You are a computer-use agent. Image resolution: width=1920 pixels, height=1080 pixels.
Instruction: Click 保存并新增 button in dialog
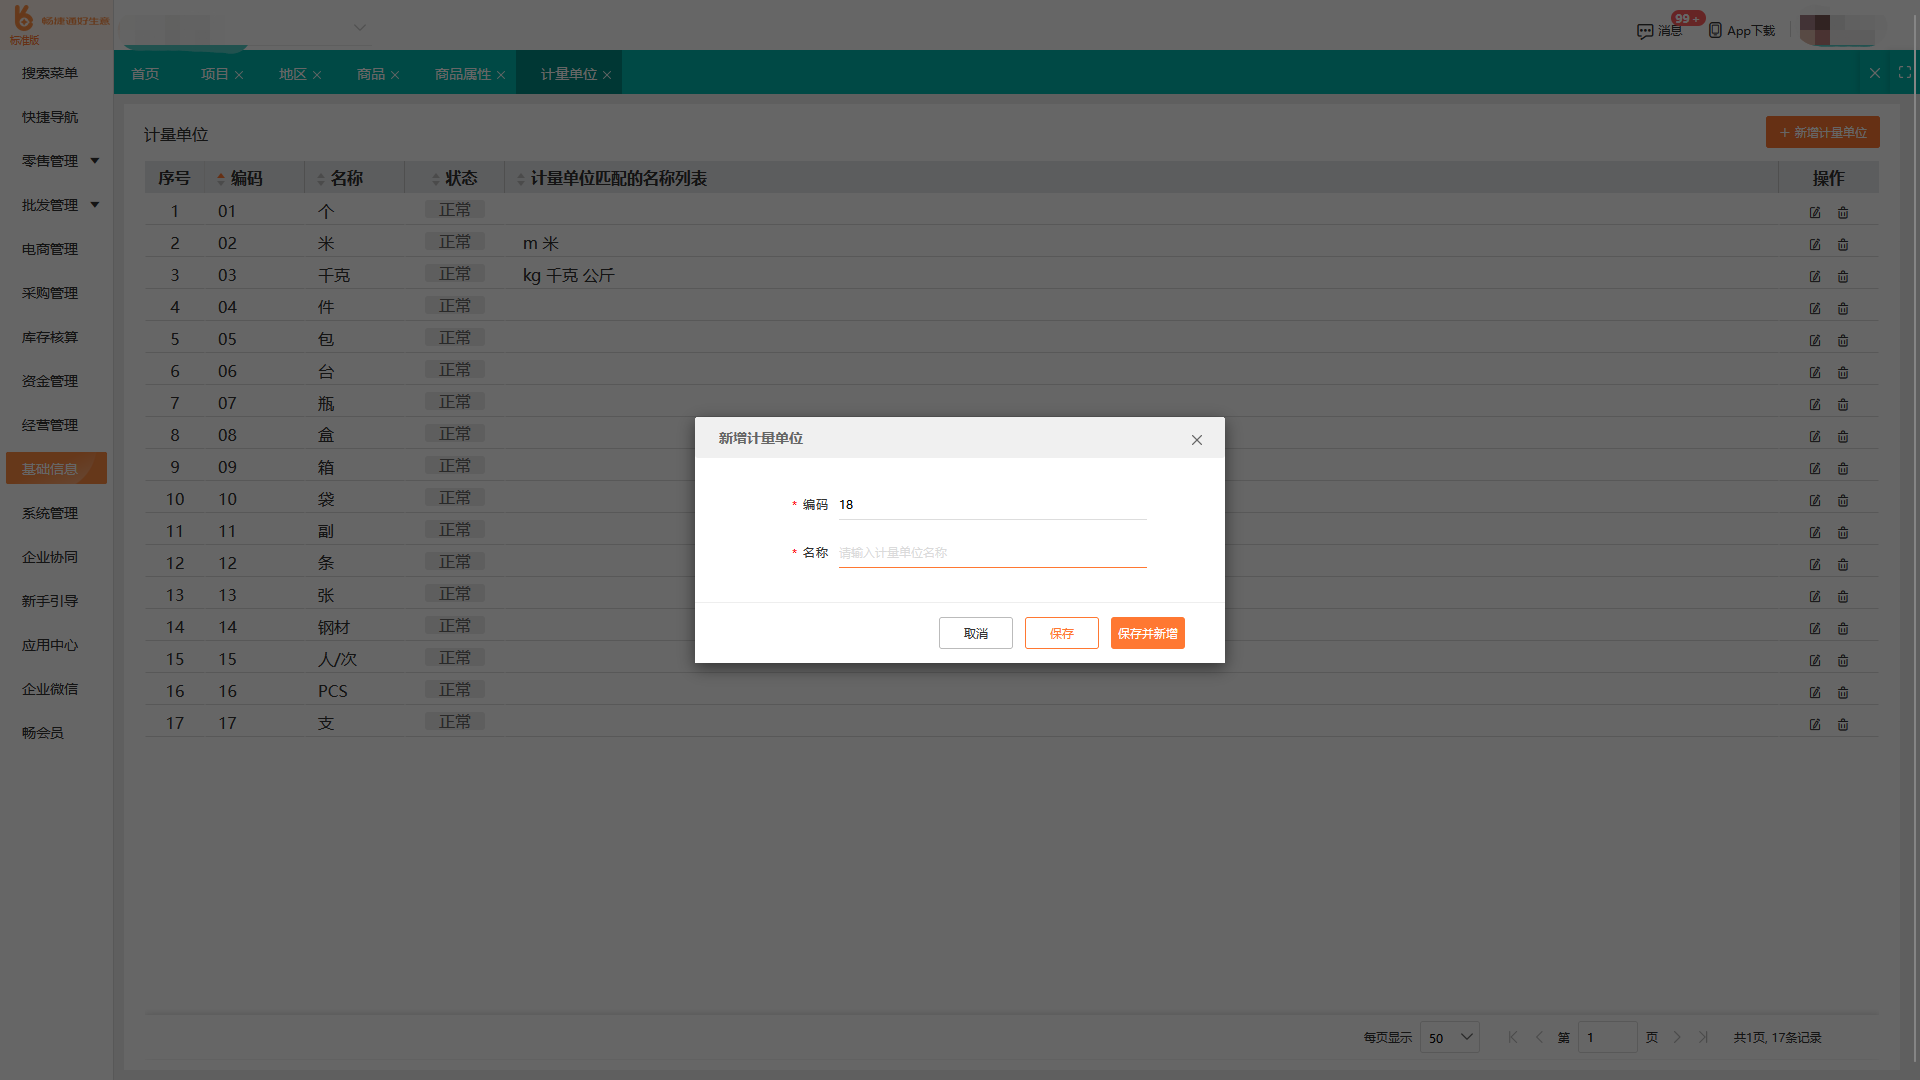click(1147, 633)
